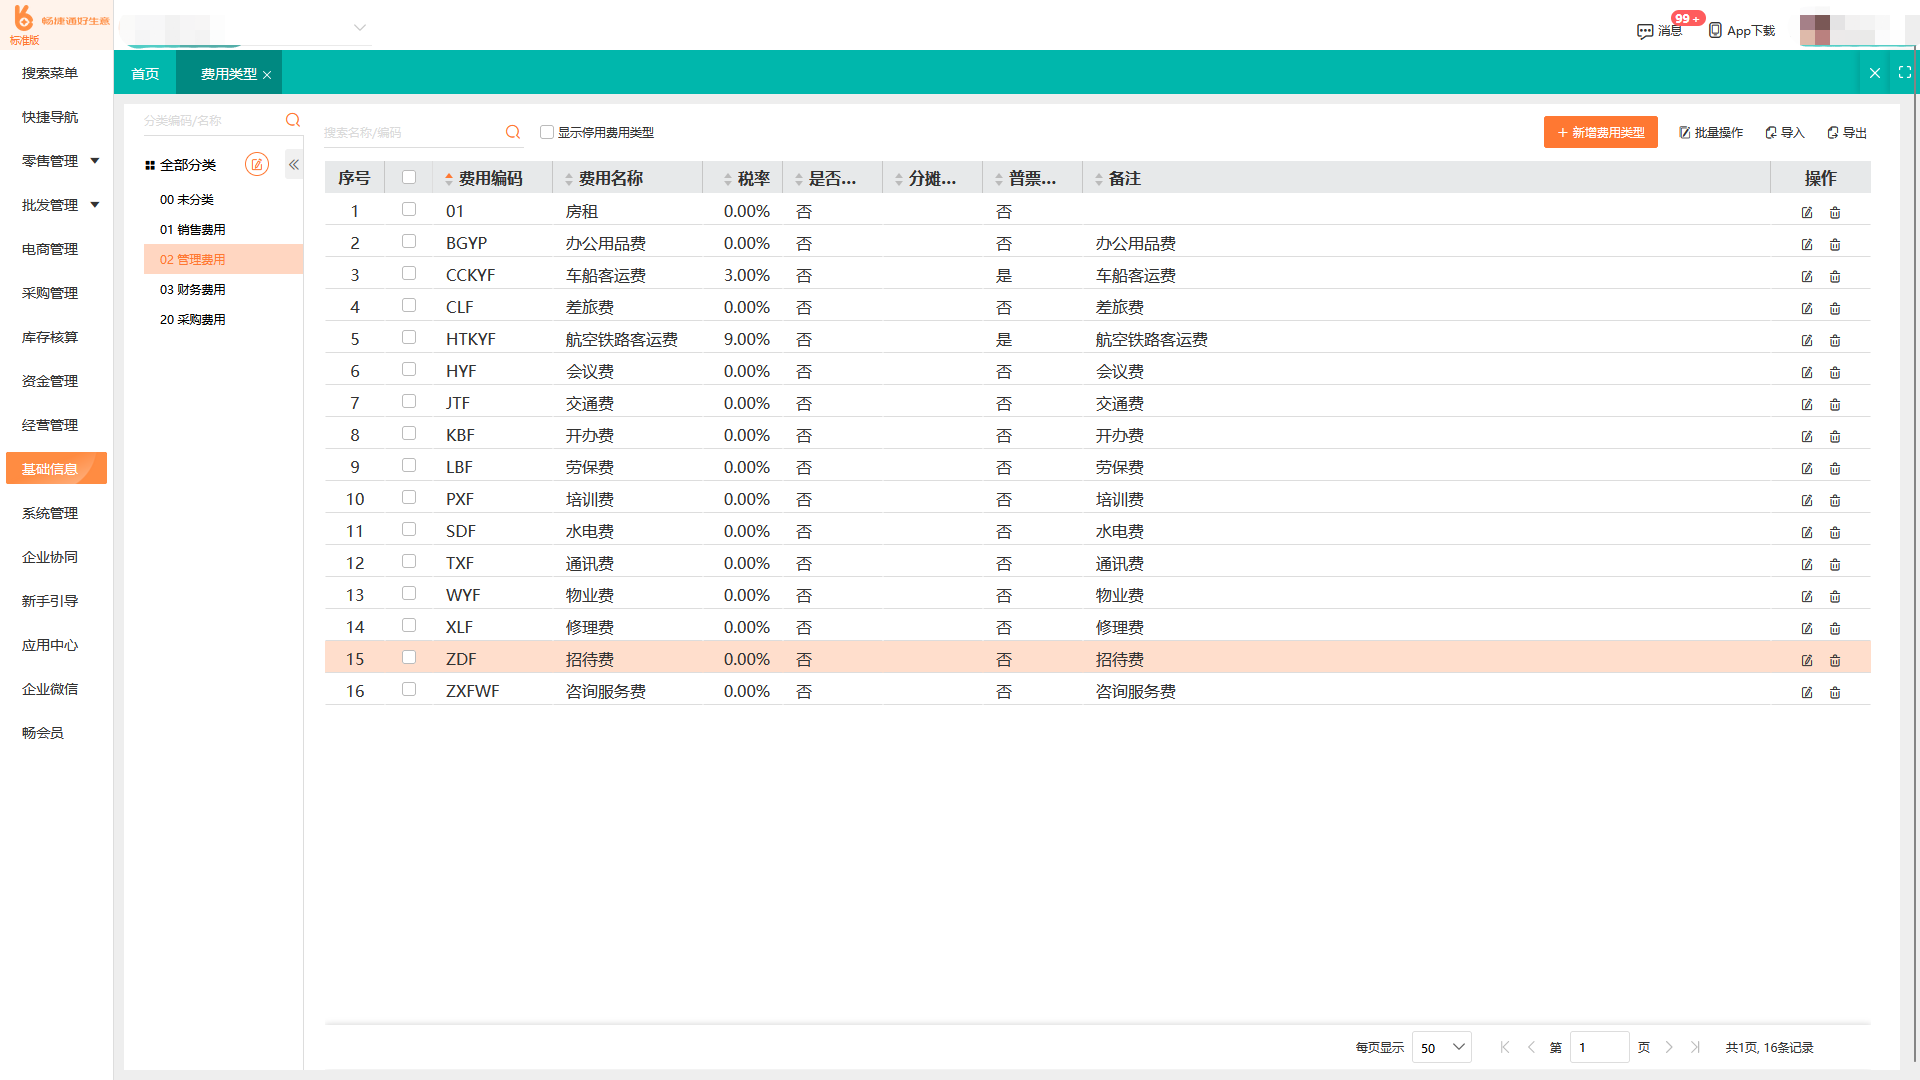
Task: Click 新增费用类型 button
Action: (x=1600, y=131)
